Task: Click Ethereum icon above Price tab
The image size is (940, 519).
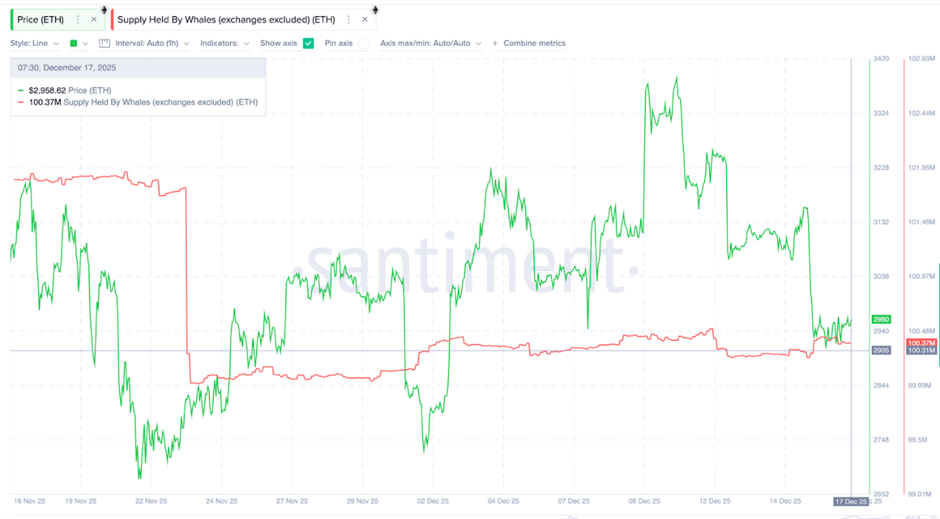Action: (104, 9)
